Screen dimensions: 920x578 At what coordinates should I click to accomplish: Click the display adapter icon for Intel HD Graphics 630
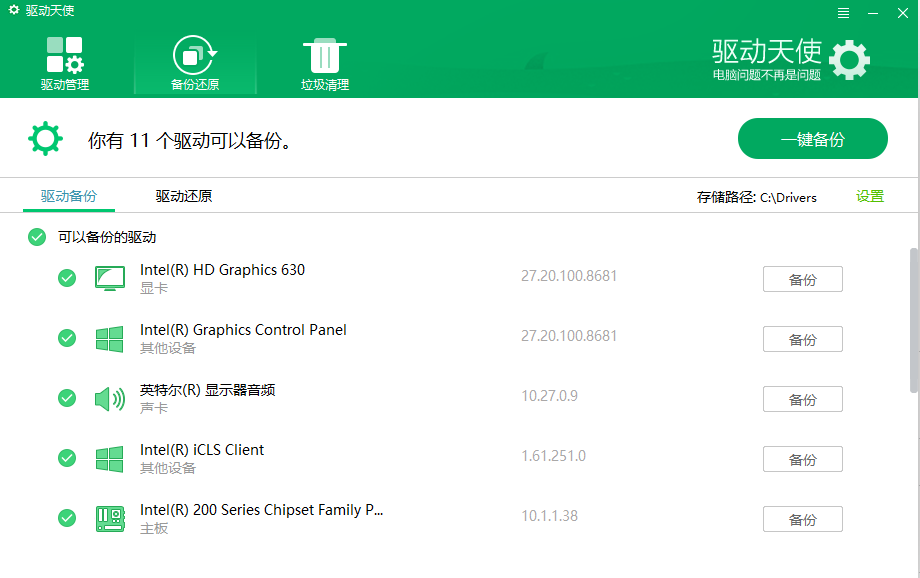click(x=110, y=277)
